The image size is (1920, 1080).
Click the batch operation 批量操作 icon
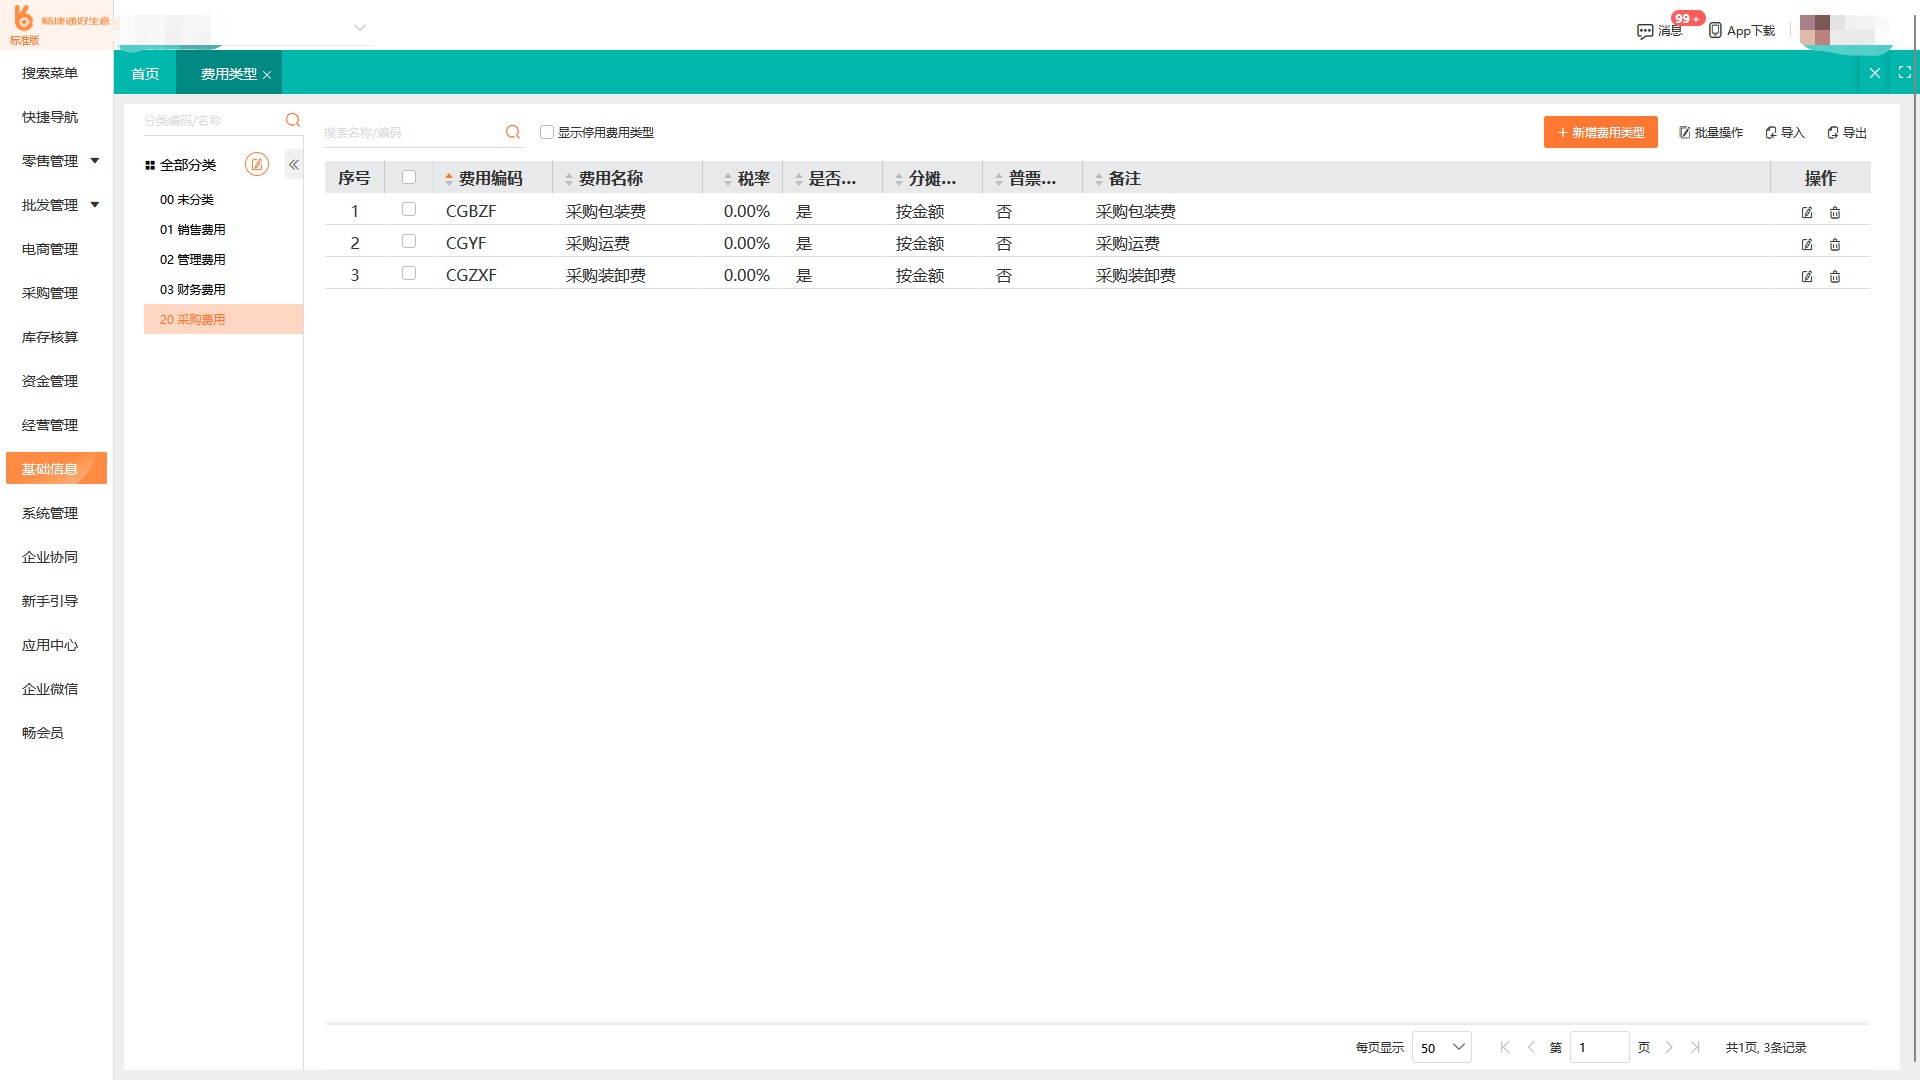click(x=1710, y=132)
